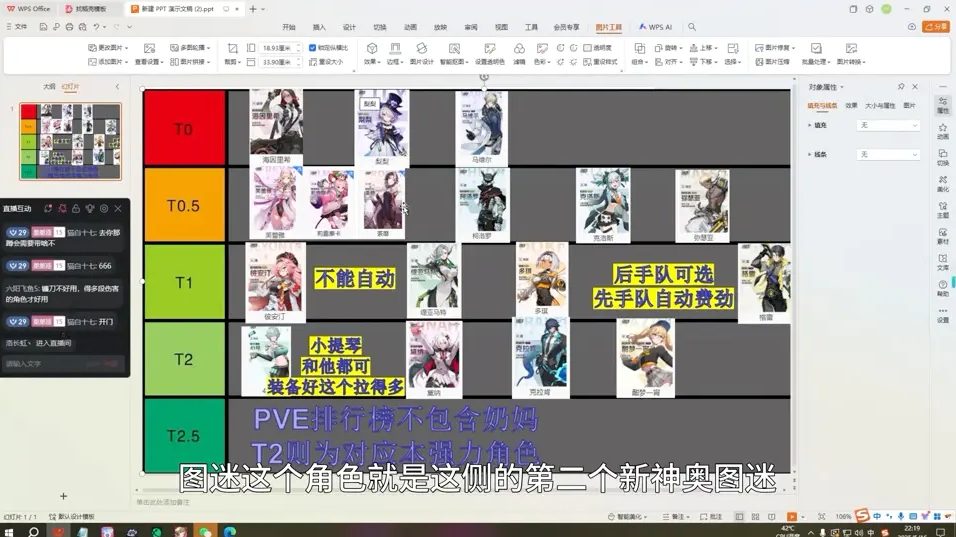Switch to the 插入 ribbon tab
Screen dimensions: 956x537
pos(319,28)
